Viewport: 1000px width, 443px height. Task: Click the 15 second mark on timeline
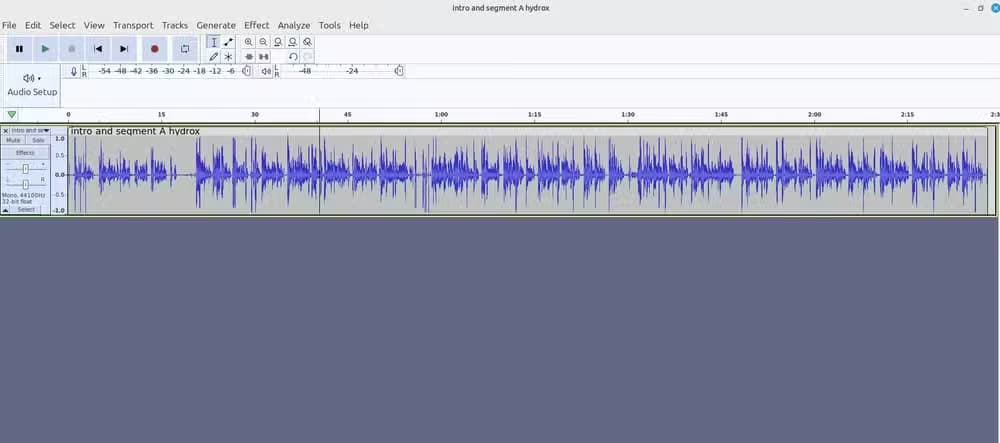click(x=161, y=115)
